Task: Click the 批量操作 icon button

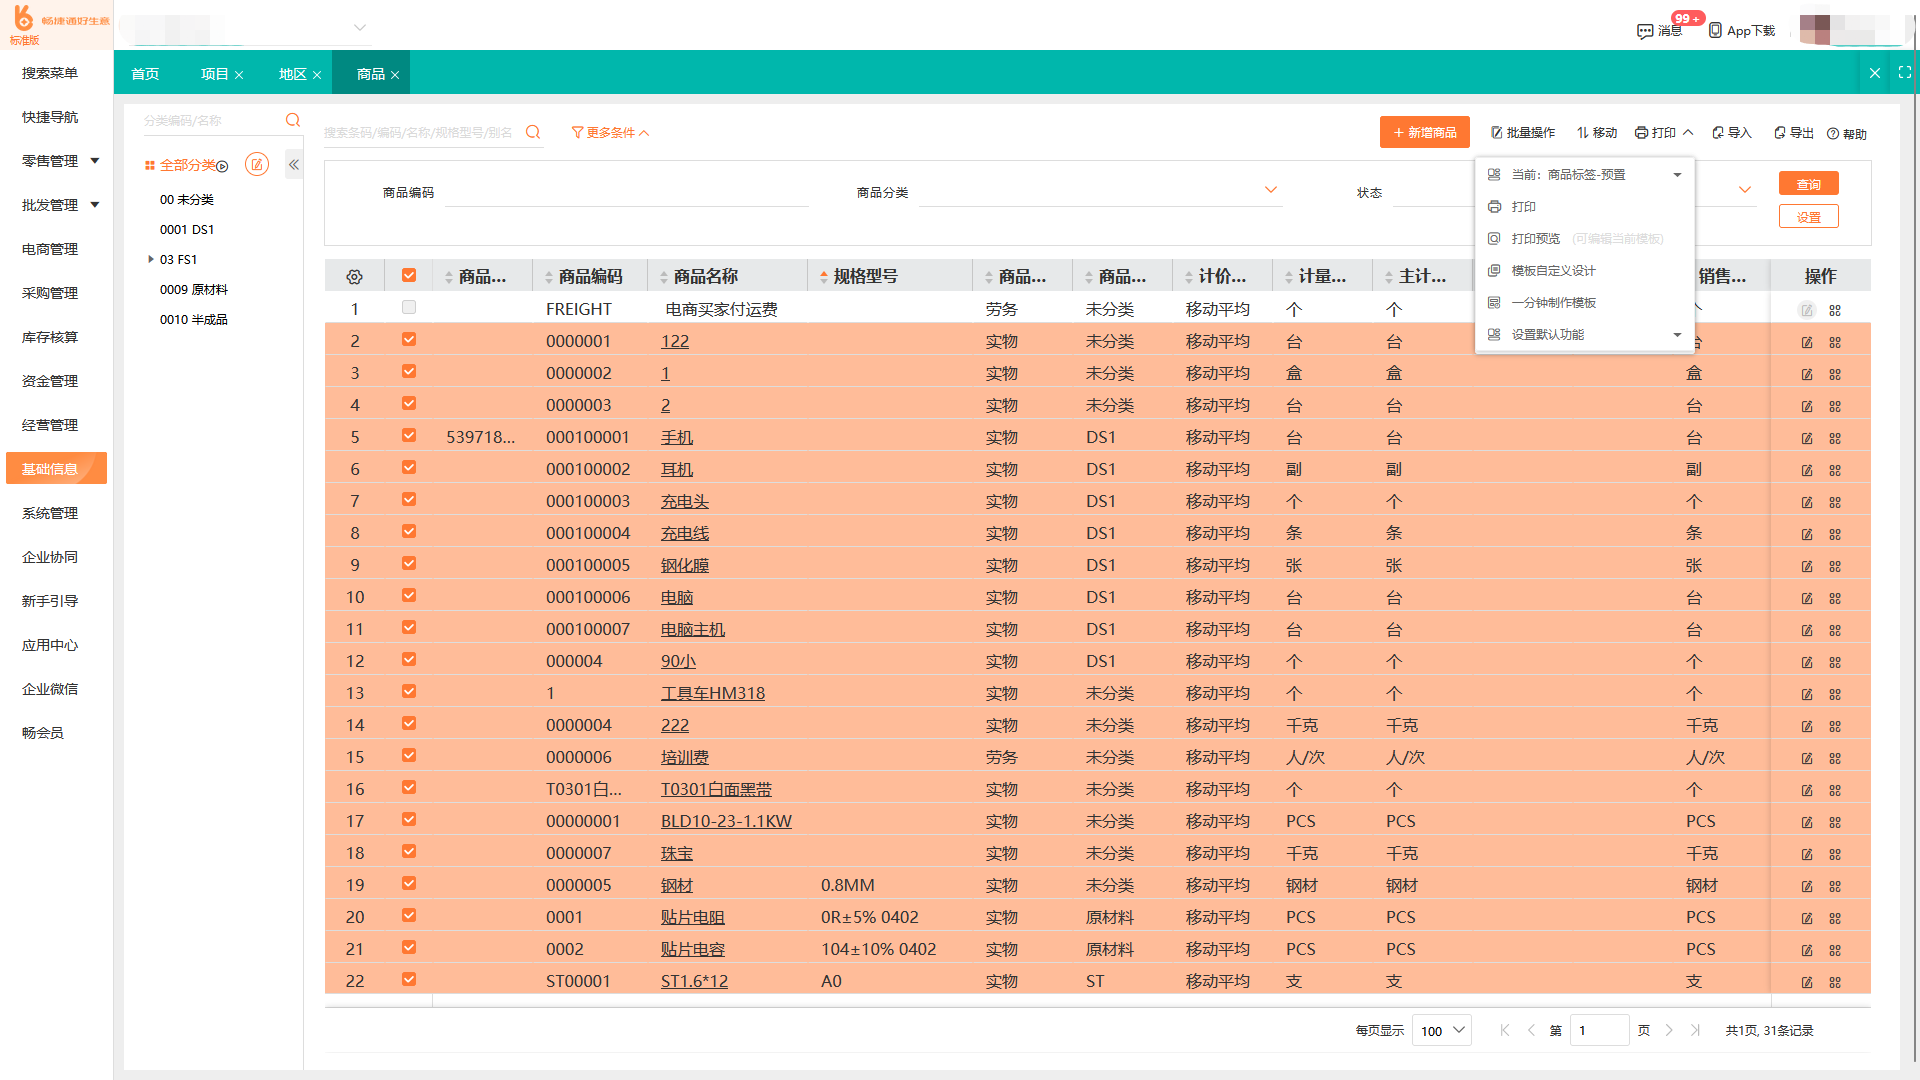Action: coord(1495,132)
